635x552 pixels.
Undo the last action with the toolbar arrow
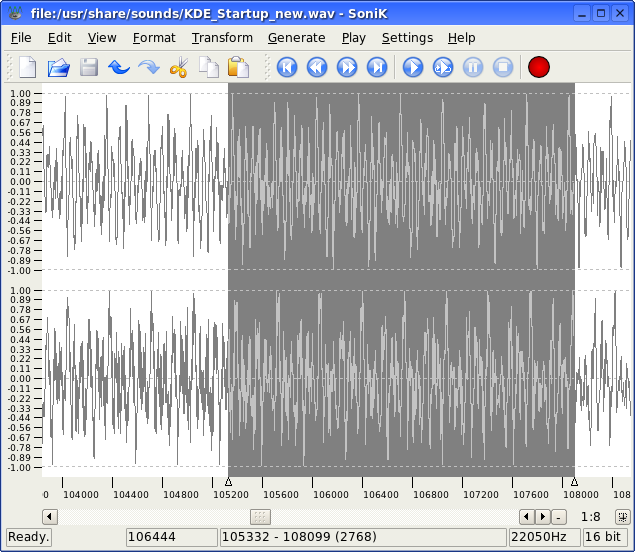point(119,67)
